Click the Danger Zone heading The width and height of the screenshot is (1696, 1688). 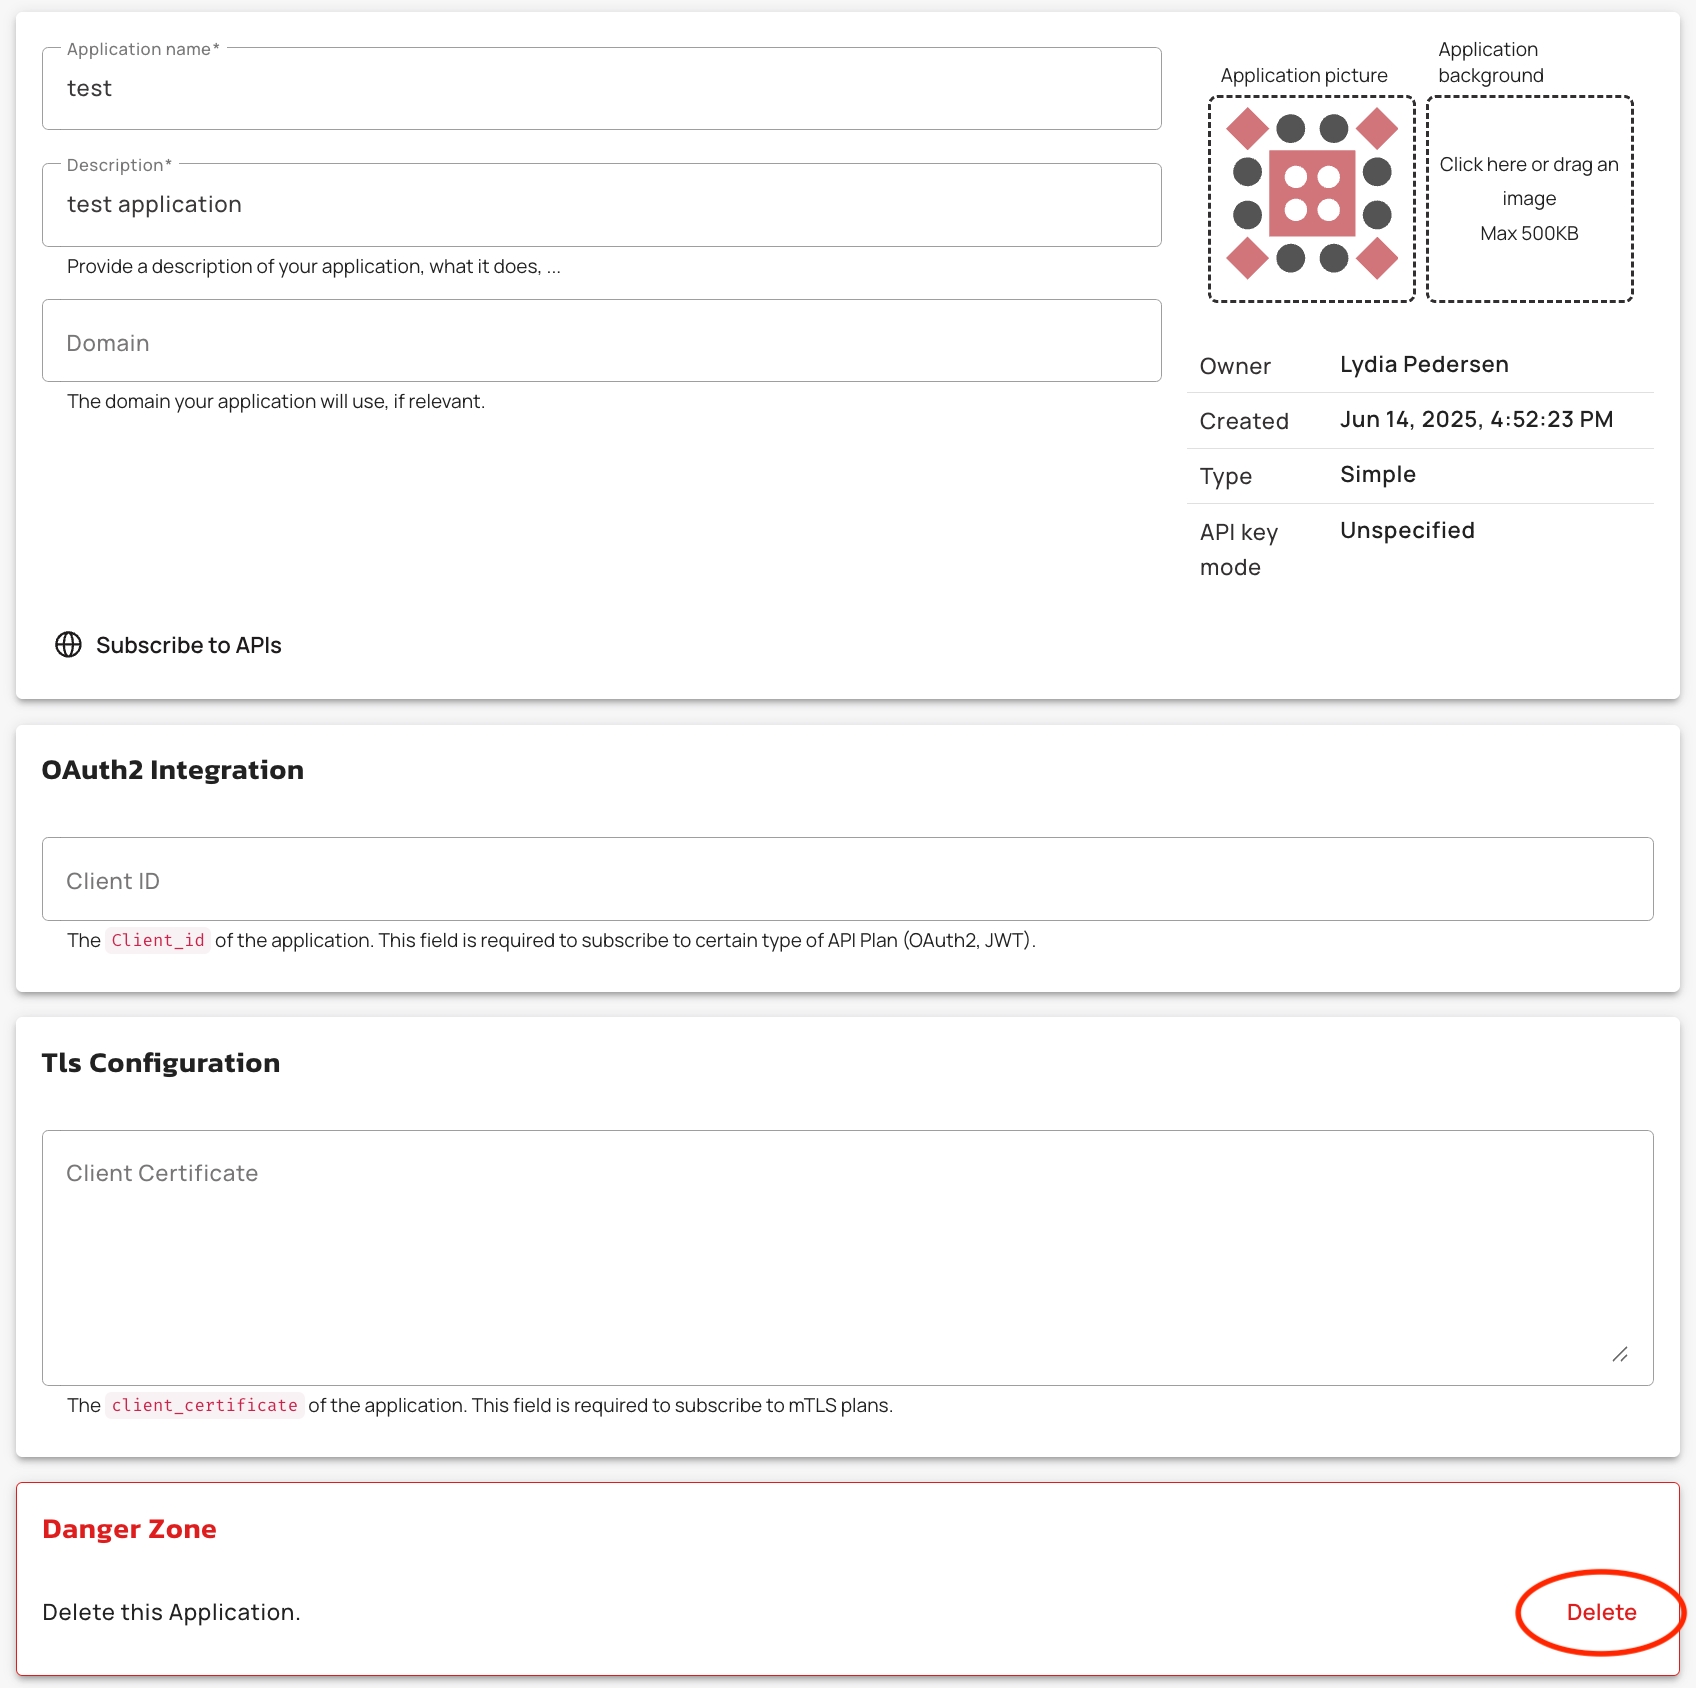[x=129, y=1529]
